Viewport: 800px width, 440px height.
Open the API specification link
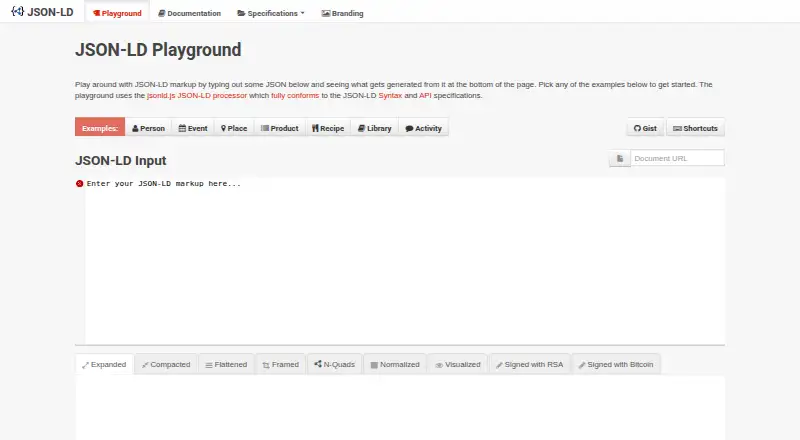(x=425, y=95)
